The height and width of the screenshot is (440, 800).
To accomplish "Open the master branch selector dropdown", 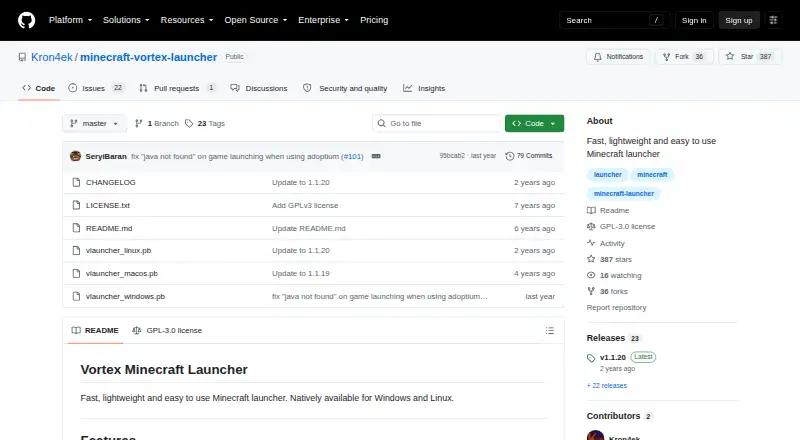I will (94, 124).
